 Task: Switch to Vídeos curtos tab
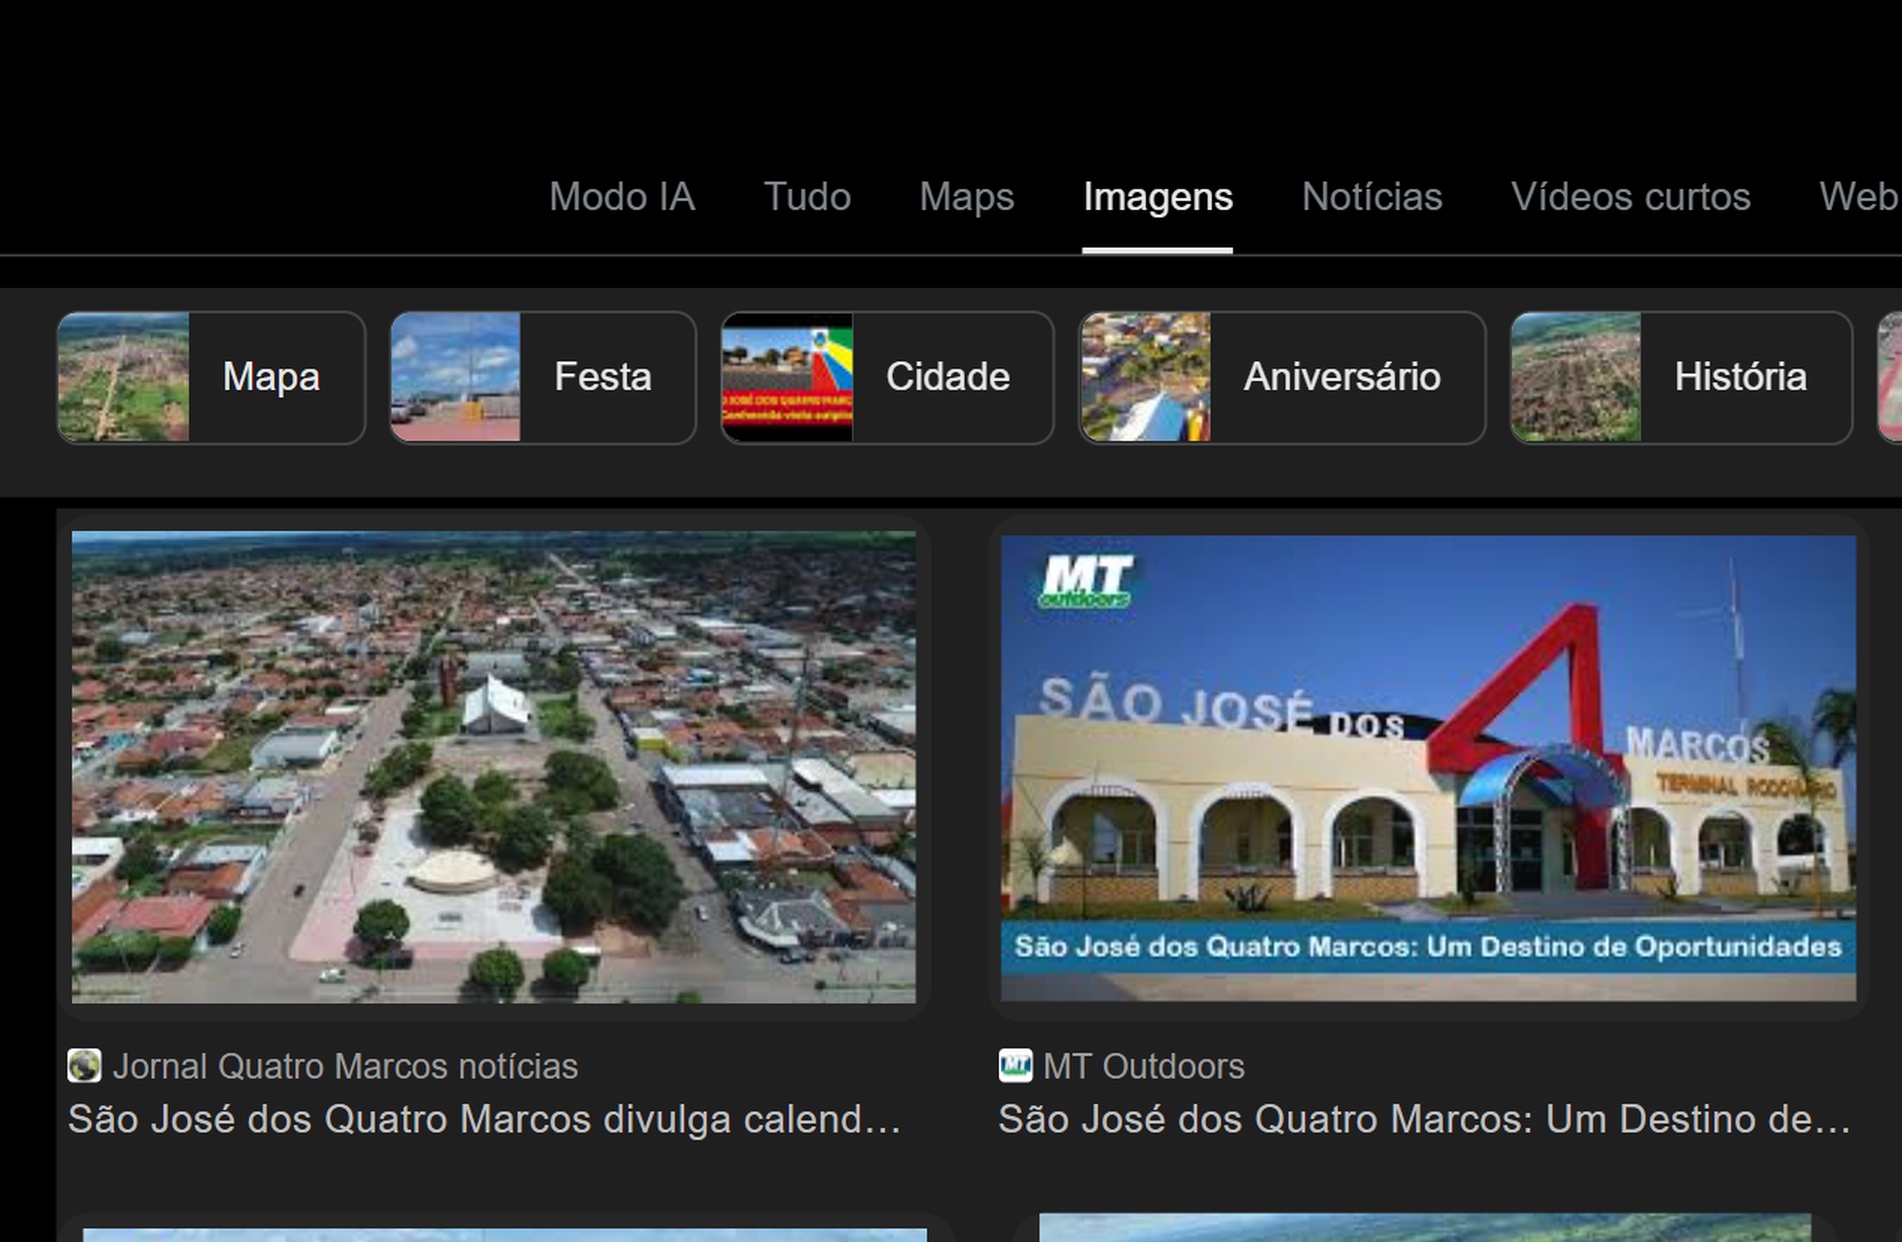tap(1630, 197)
